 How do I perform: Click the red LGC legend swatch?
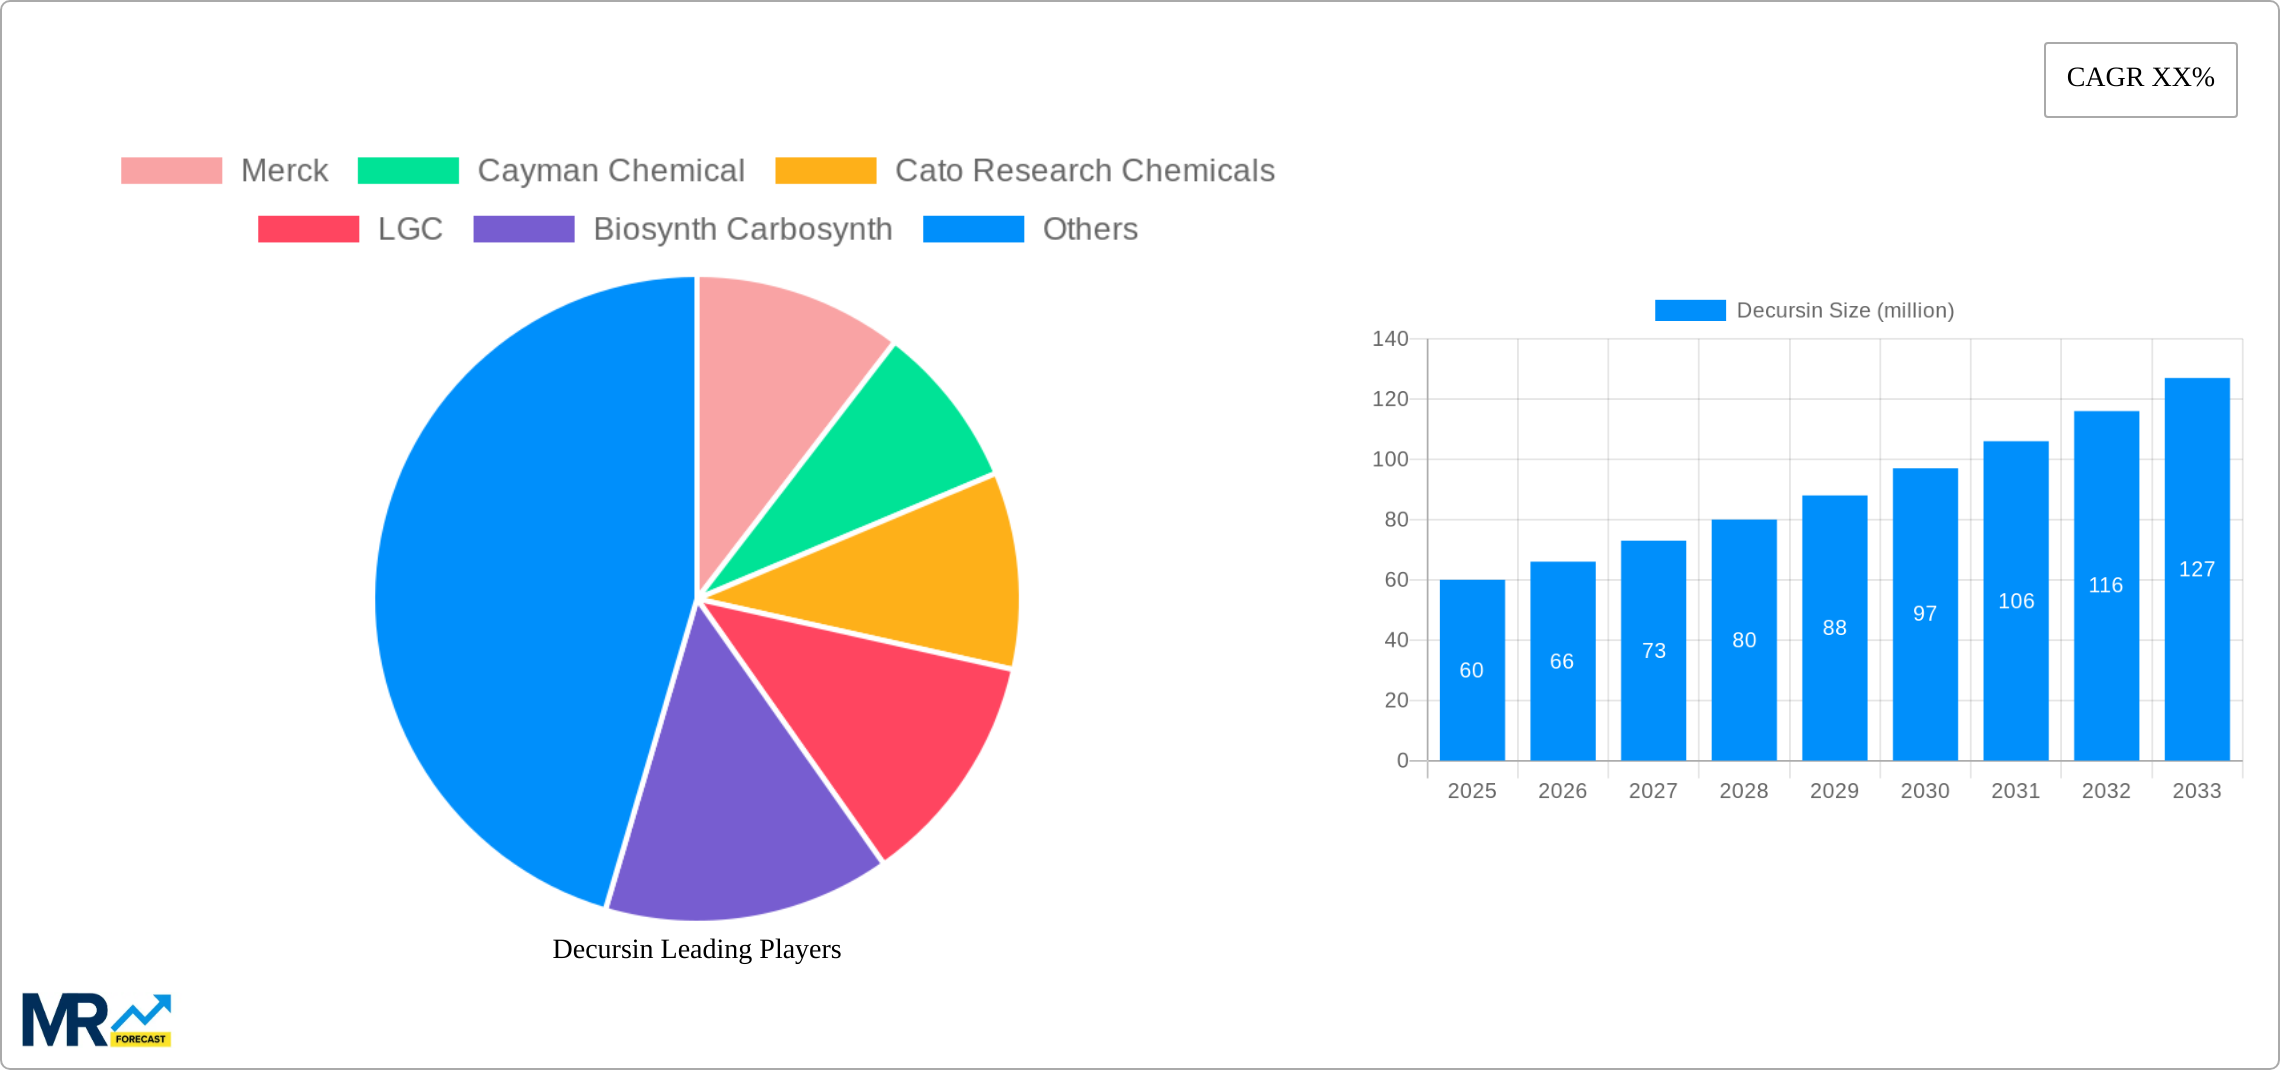coord(307,229)
